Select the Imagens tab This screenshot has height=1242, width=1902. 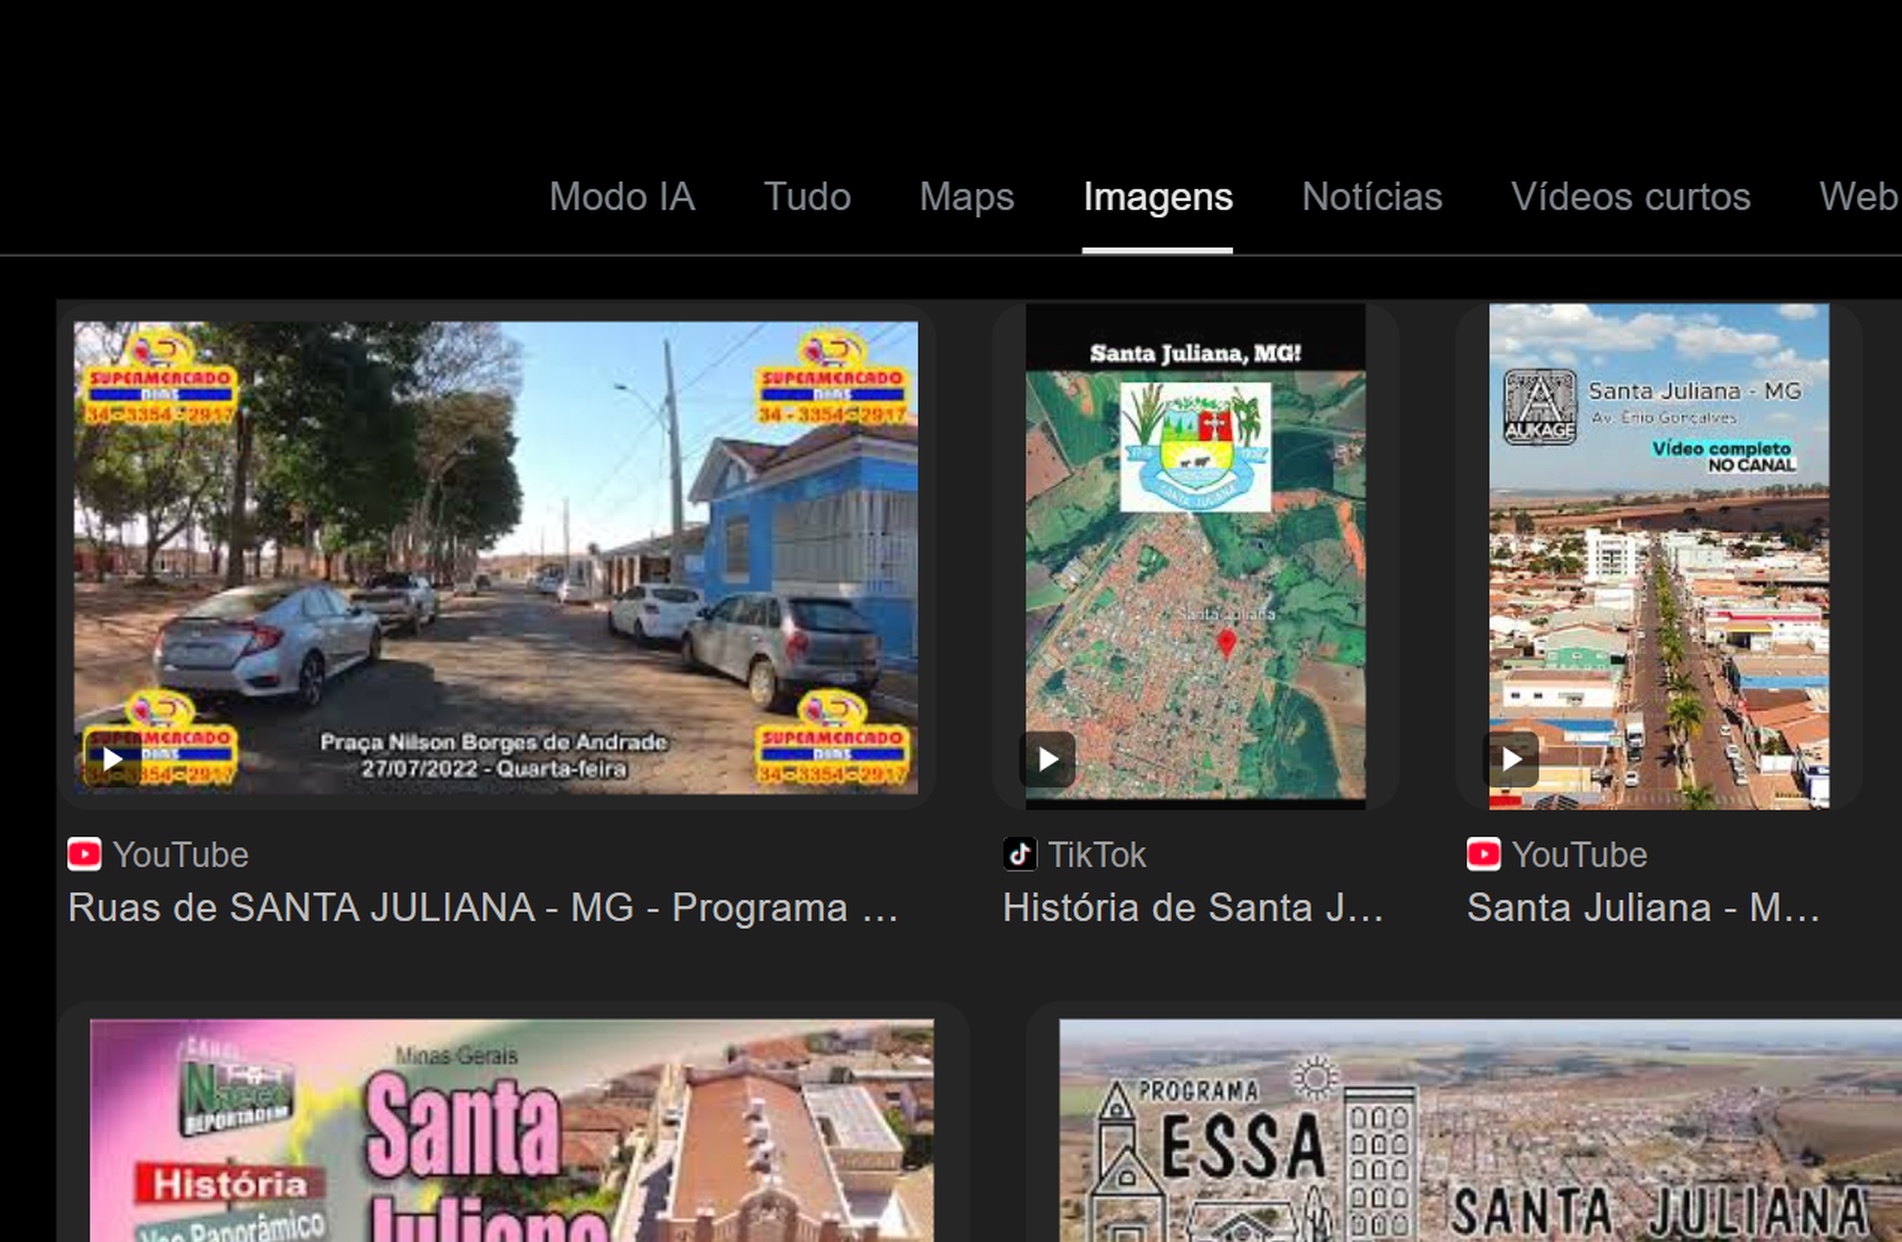(1157, 197)
